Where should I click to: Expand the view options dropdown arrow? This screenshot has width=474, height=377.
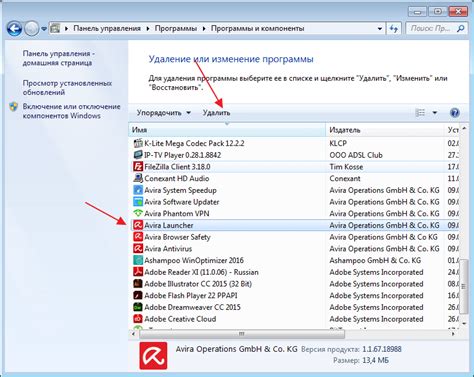[x=435, y=113]
